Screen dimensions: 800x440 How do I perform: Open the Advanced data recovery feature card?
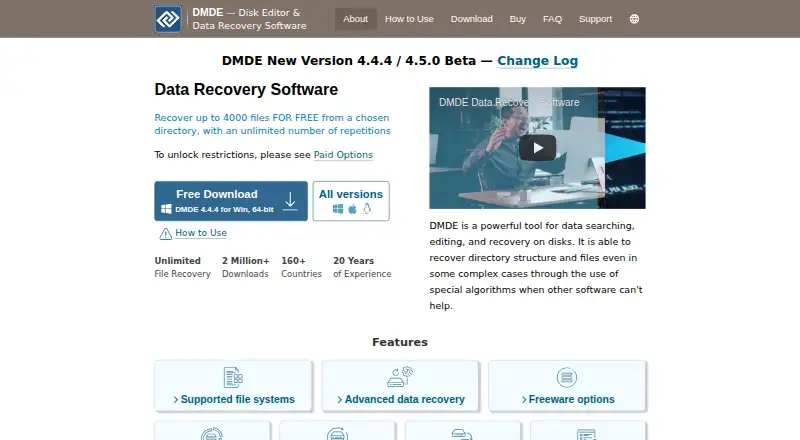(x=400, y=386)
